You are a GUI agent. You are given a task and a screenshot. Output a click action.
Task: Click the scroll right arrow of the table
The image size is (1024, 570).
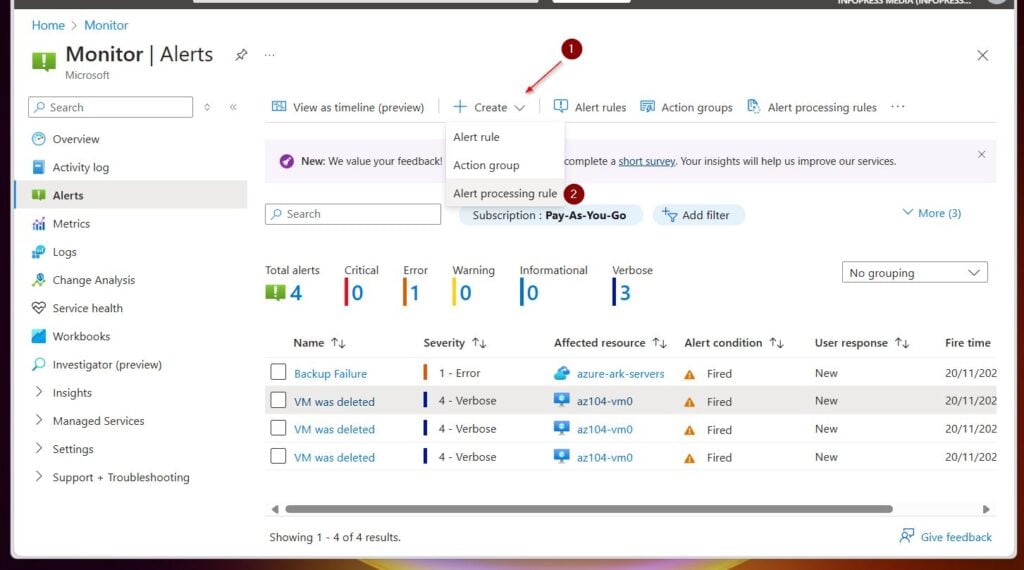pos(986,509)
